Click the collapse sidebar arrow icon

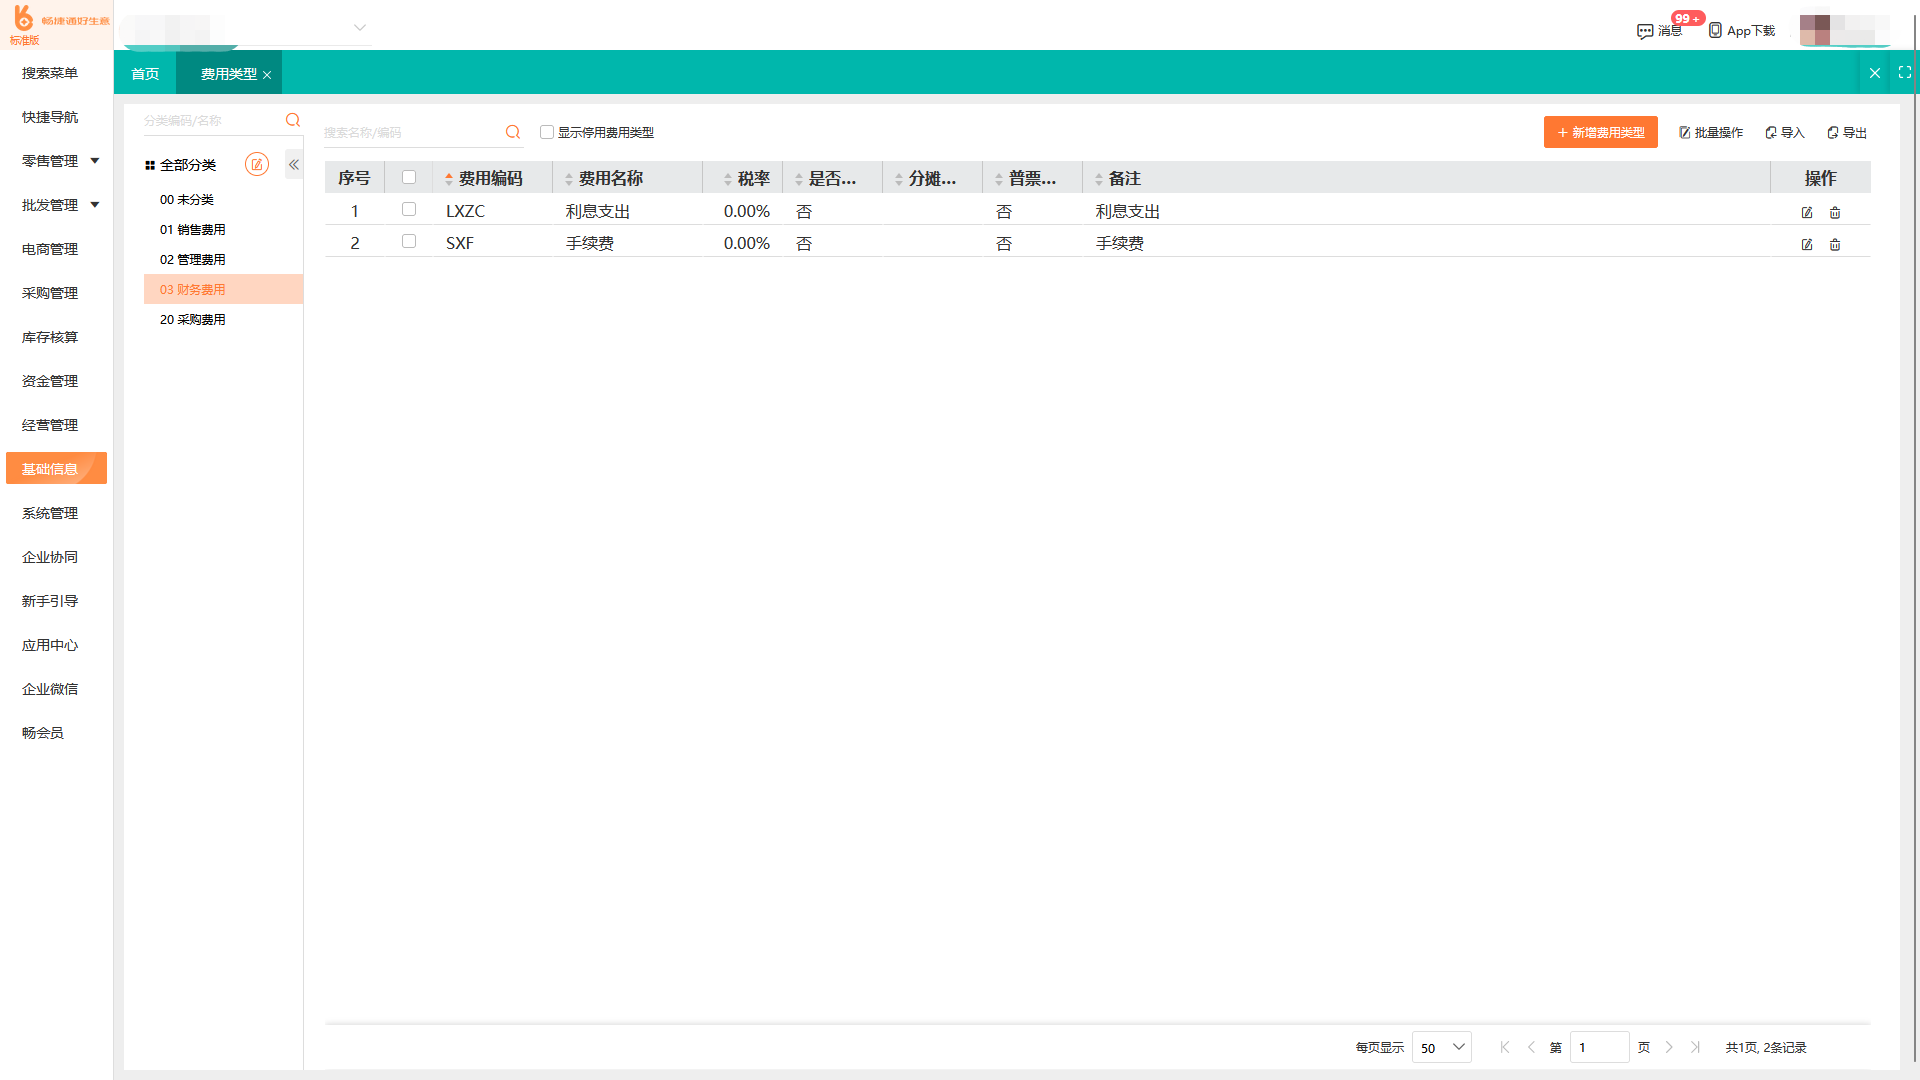pos(295,164)
